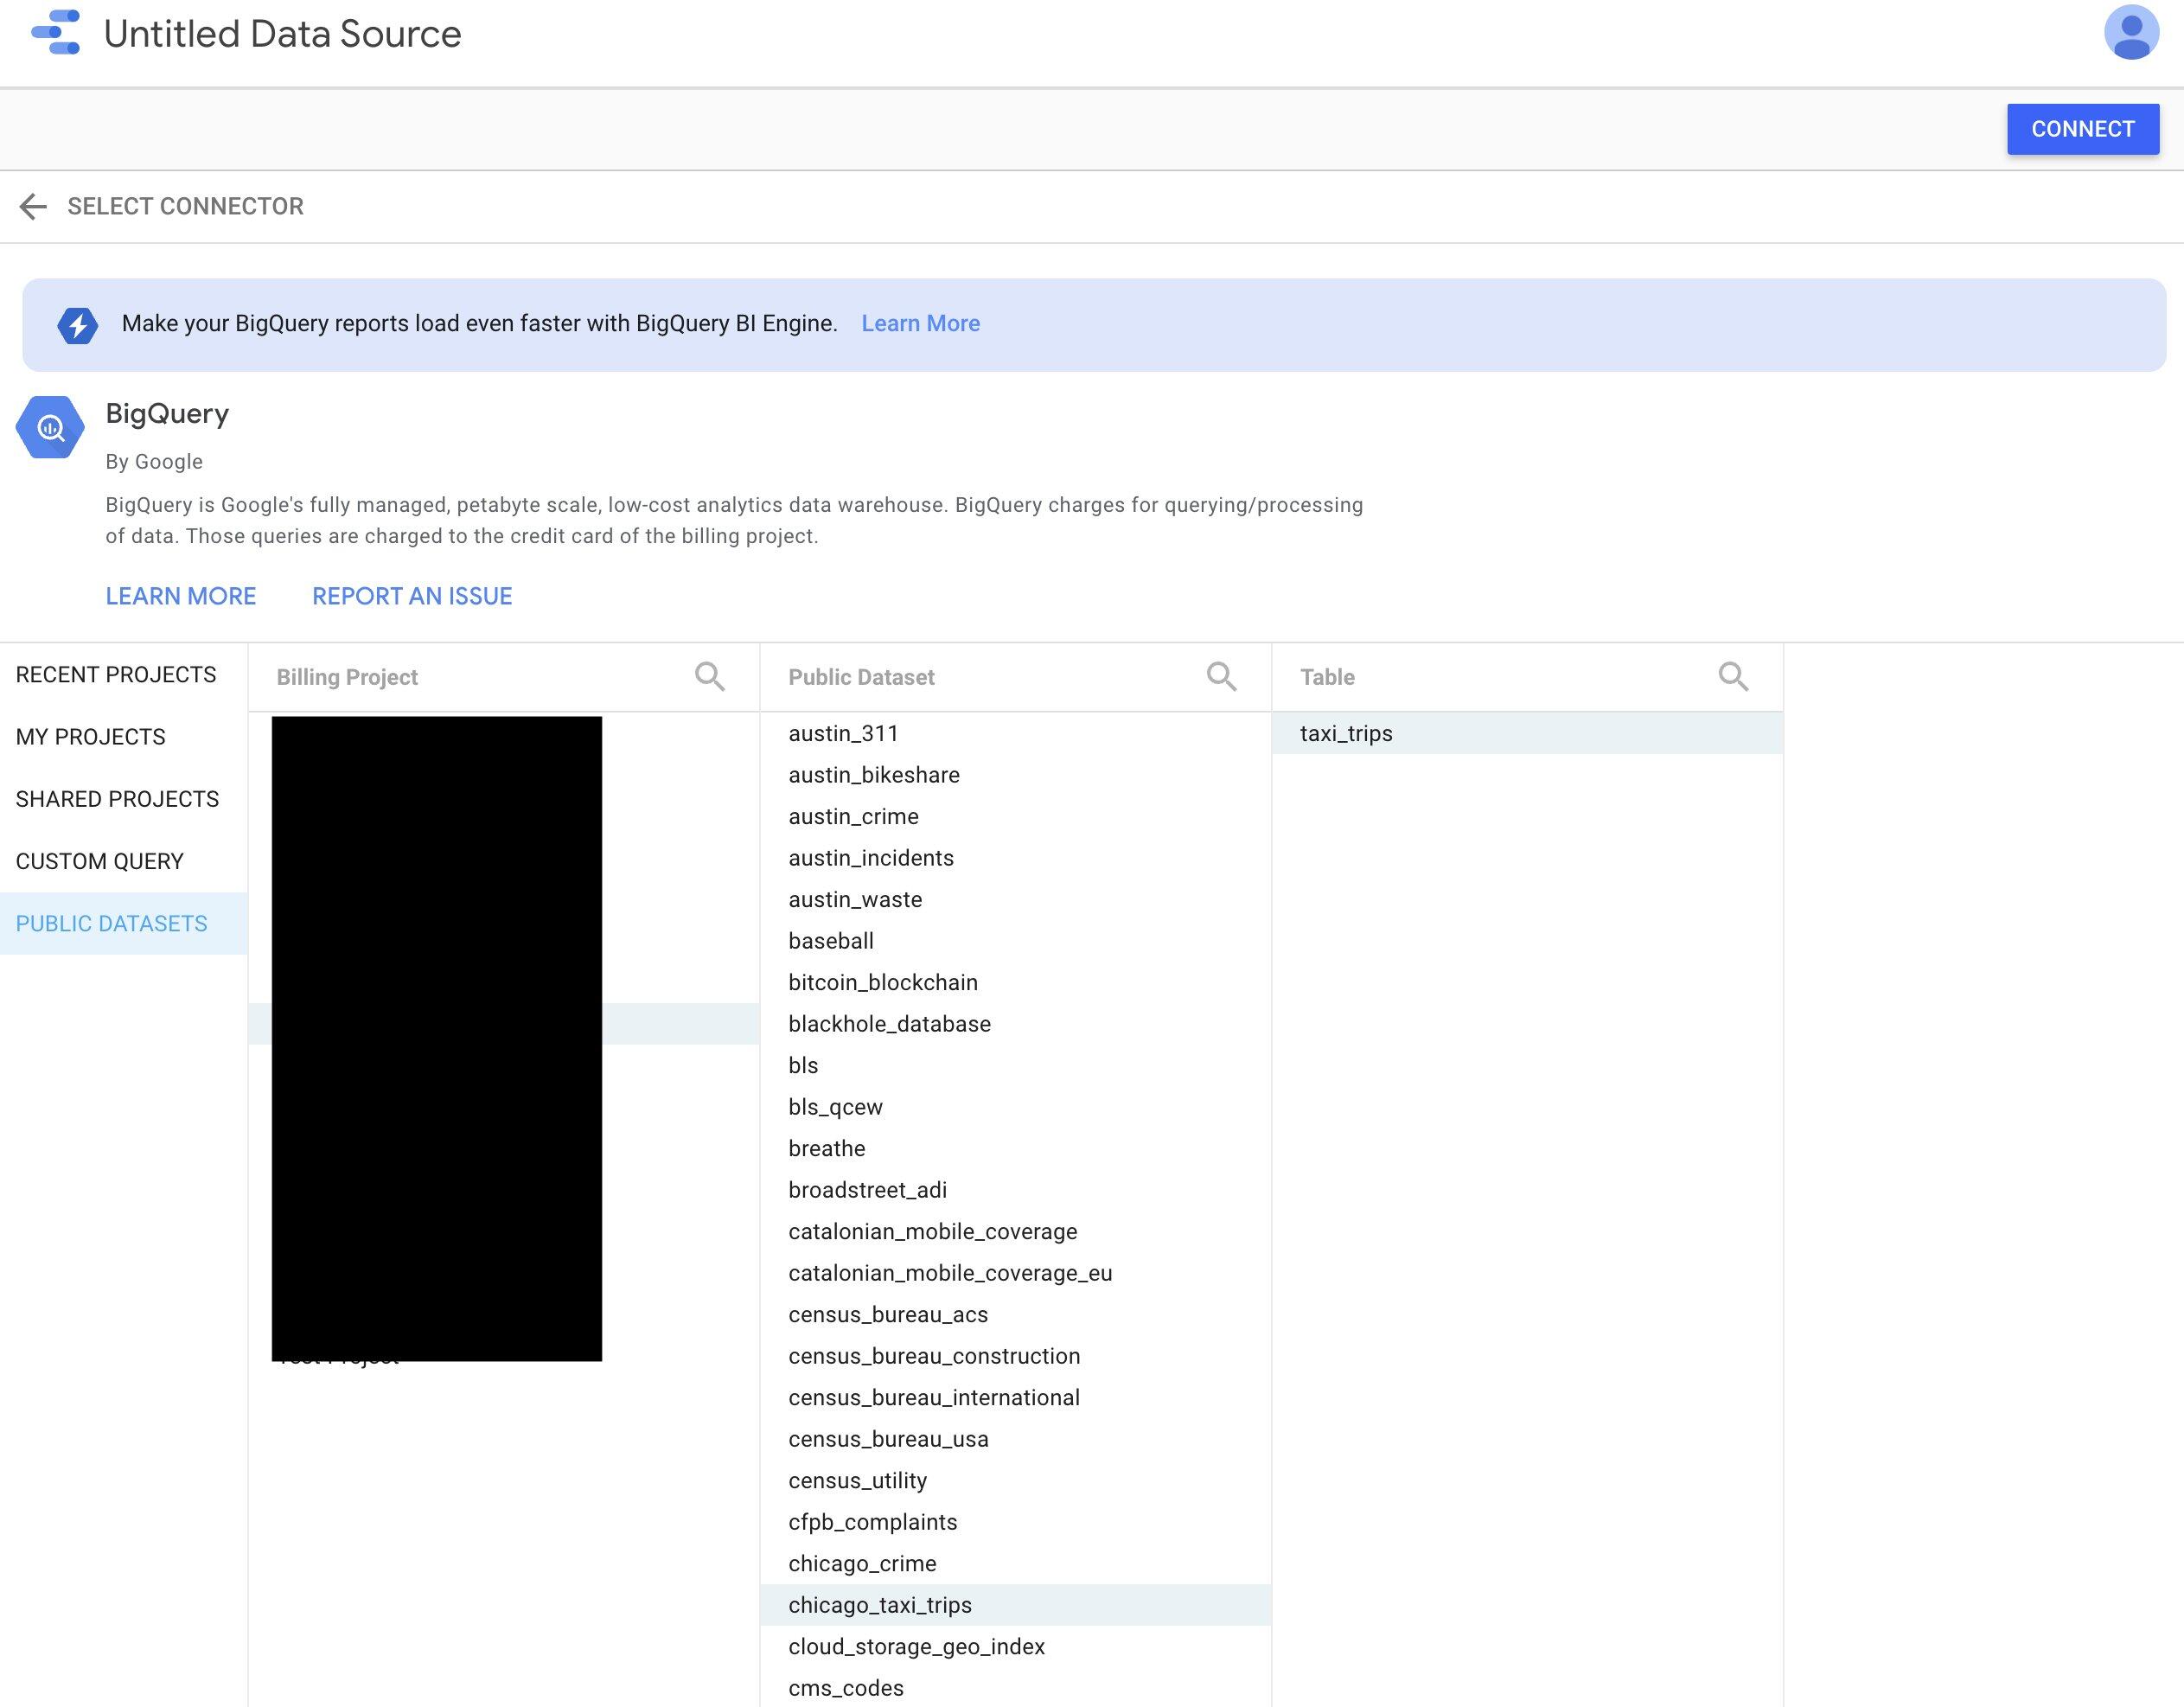The image size is (2184, 1707).
Task: Expand the SHARED PROJECTS section
Action: 117,797
